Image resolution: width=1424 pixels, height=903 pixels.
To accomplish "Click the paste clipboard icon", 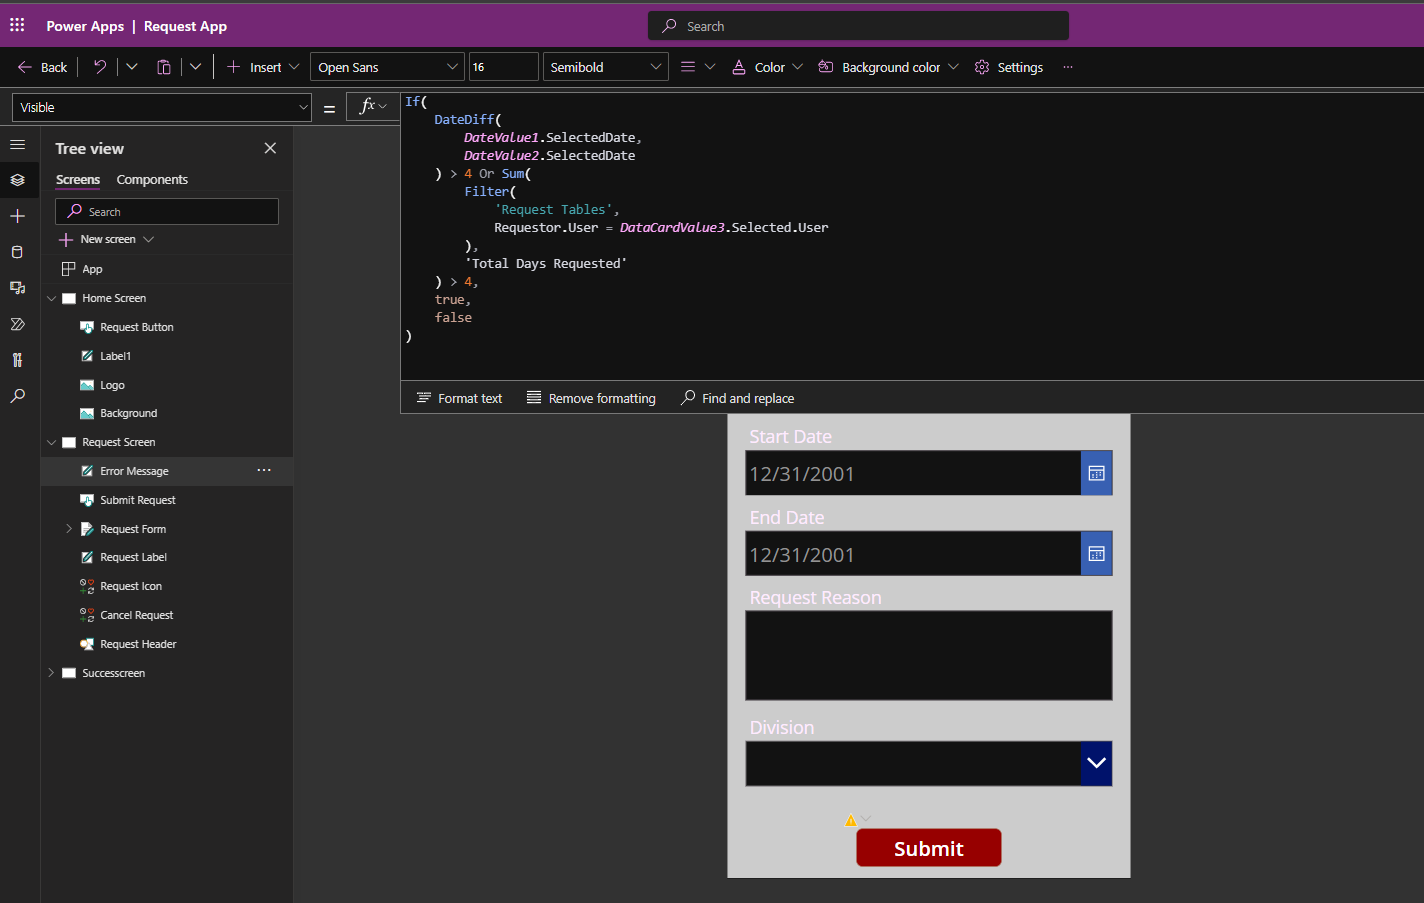I will click(164, 67).
